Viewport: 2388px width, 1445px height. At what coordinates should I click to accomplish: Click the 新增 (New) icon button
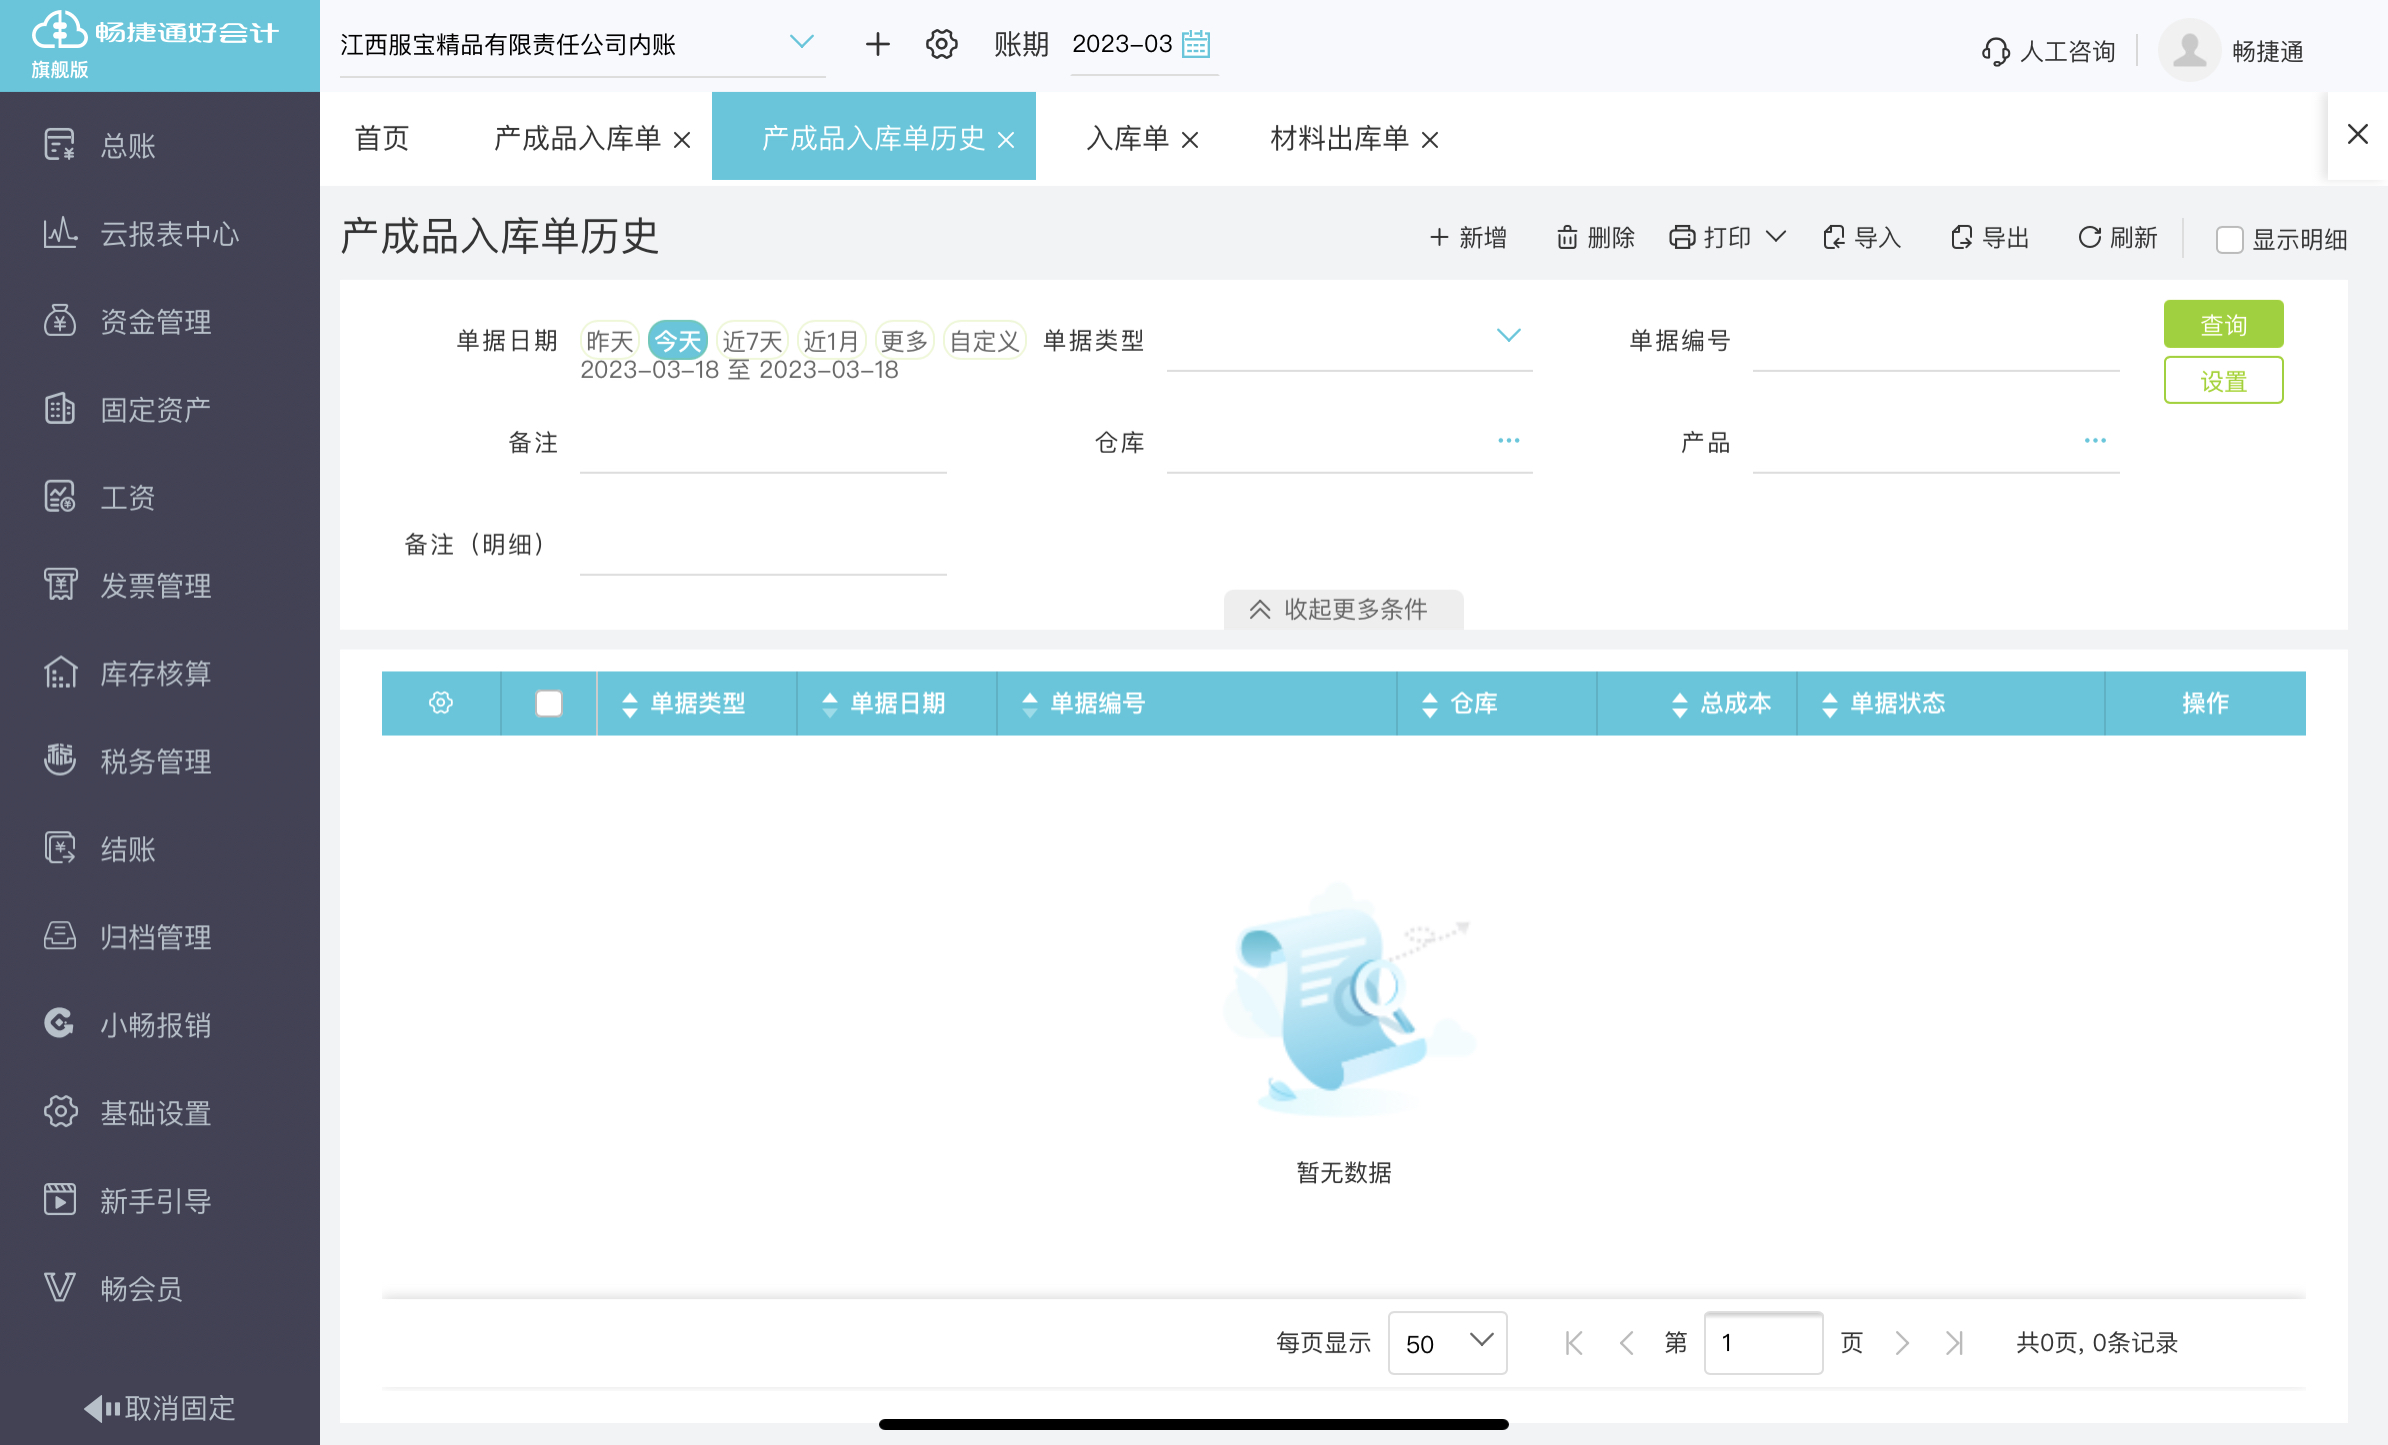(1464, 239)
